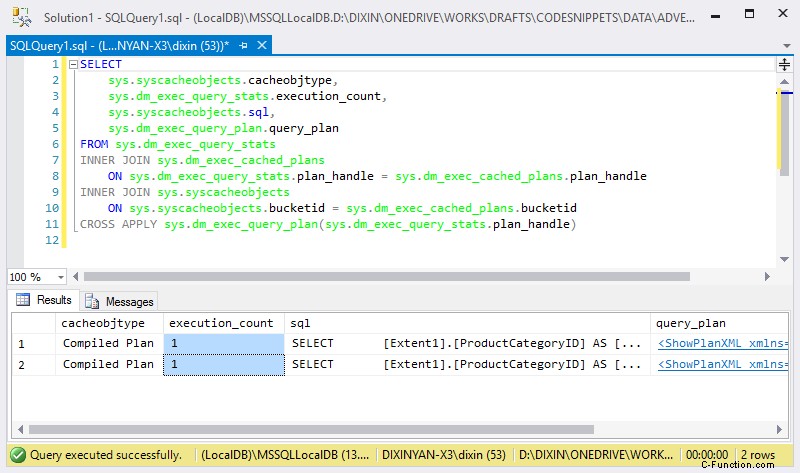Click the editor split bar handle icon
This screenshot has width=800, height=473.
click(784, 65)
